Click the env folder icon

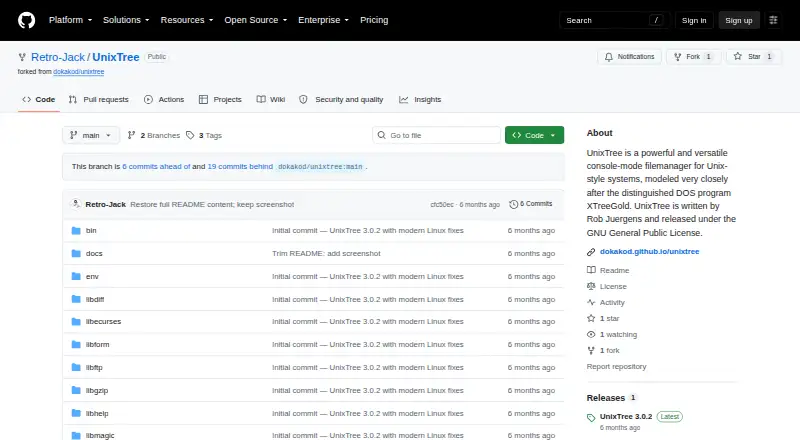coord(76,277)
